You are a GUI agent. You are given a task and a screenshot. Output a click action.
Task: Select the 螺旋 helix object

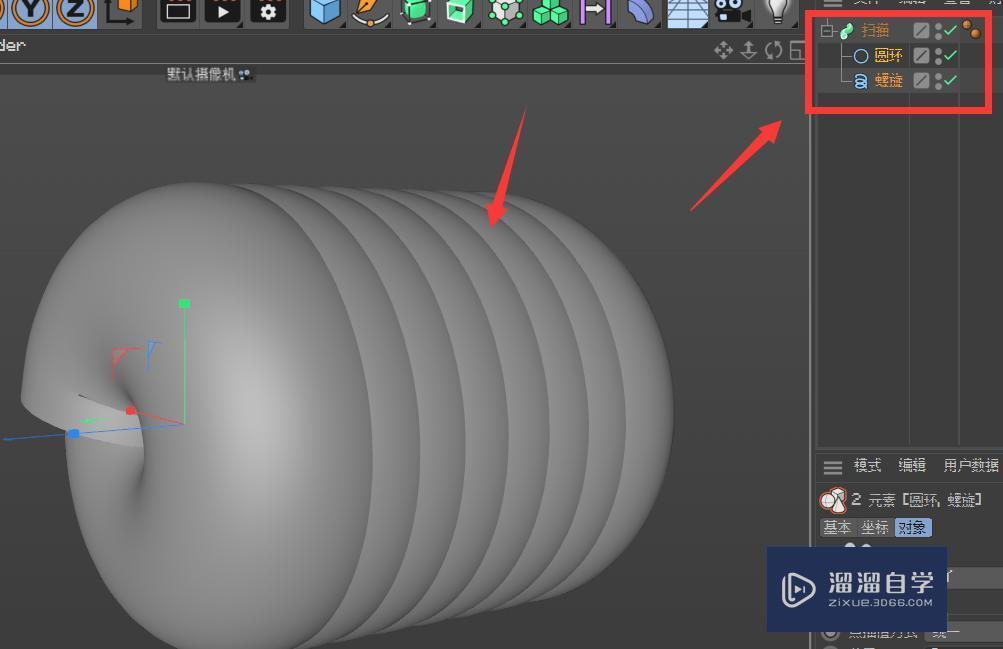click(888, 81)
